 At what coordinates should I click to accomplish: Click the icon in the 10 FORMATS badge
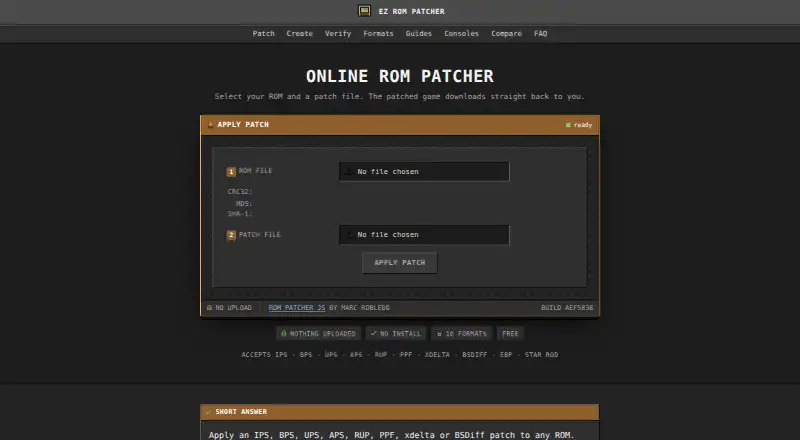(439, 333)
